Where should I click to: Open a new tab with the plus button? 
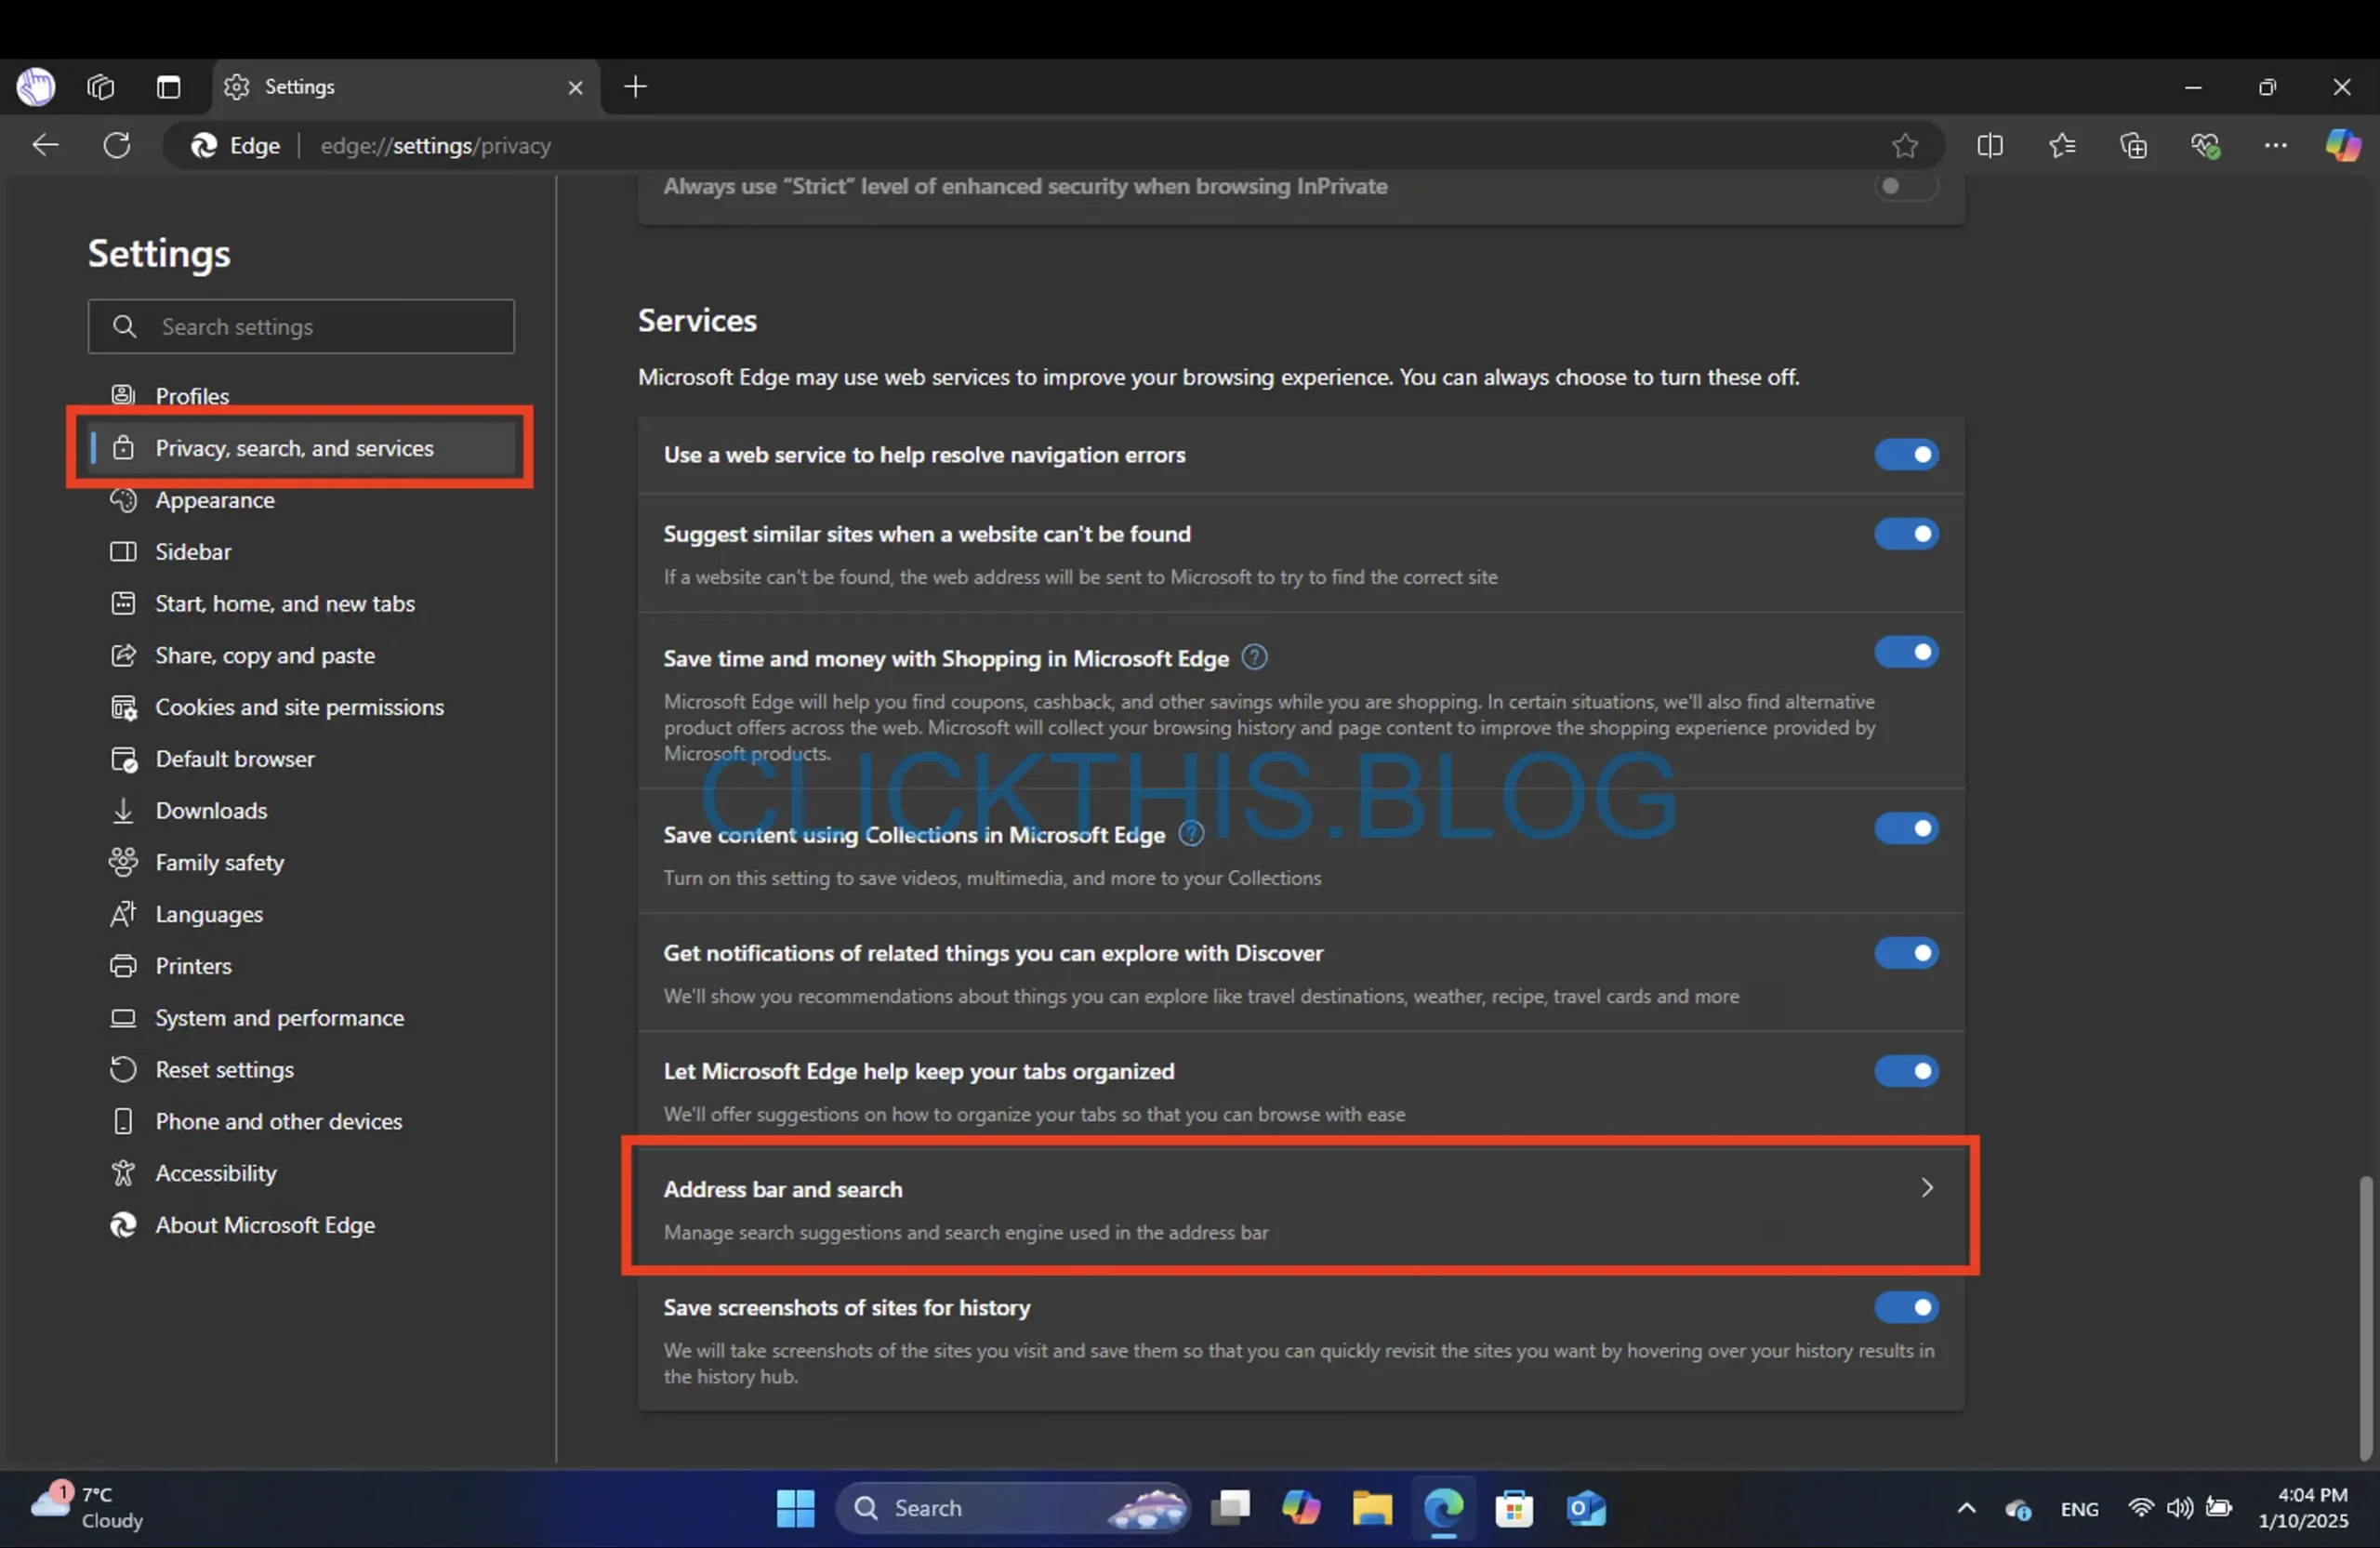point(635,87)
